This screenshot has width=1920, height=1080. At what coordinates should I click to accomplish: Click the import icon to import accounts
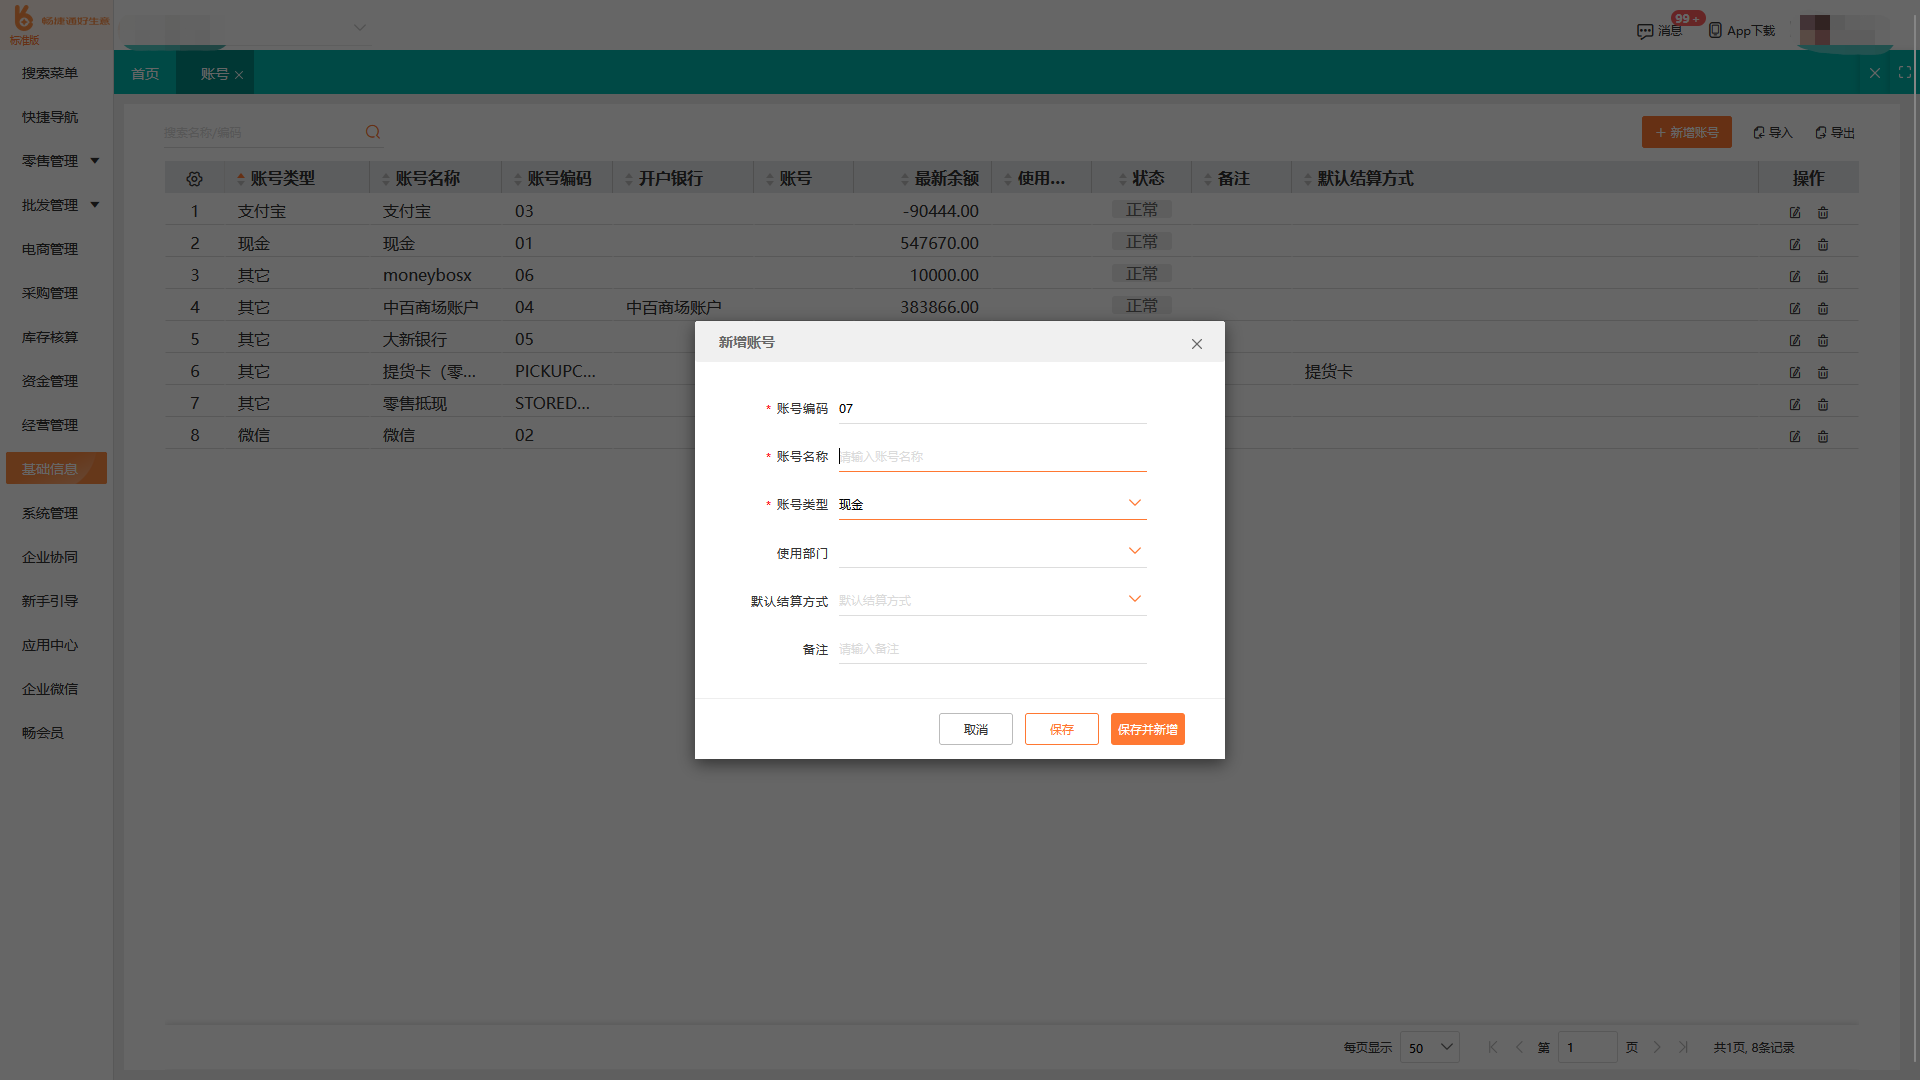[1772, 131]
